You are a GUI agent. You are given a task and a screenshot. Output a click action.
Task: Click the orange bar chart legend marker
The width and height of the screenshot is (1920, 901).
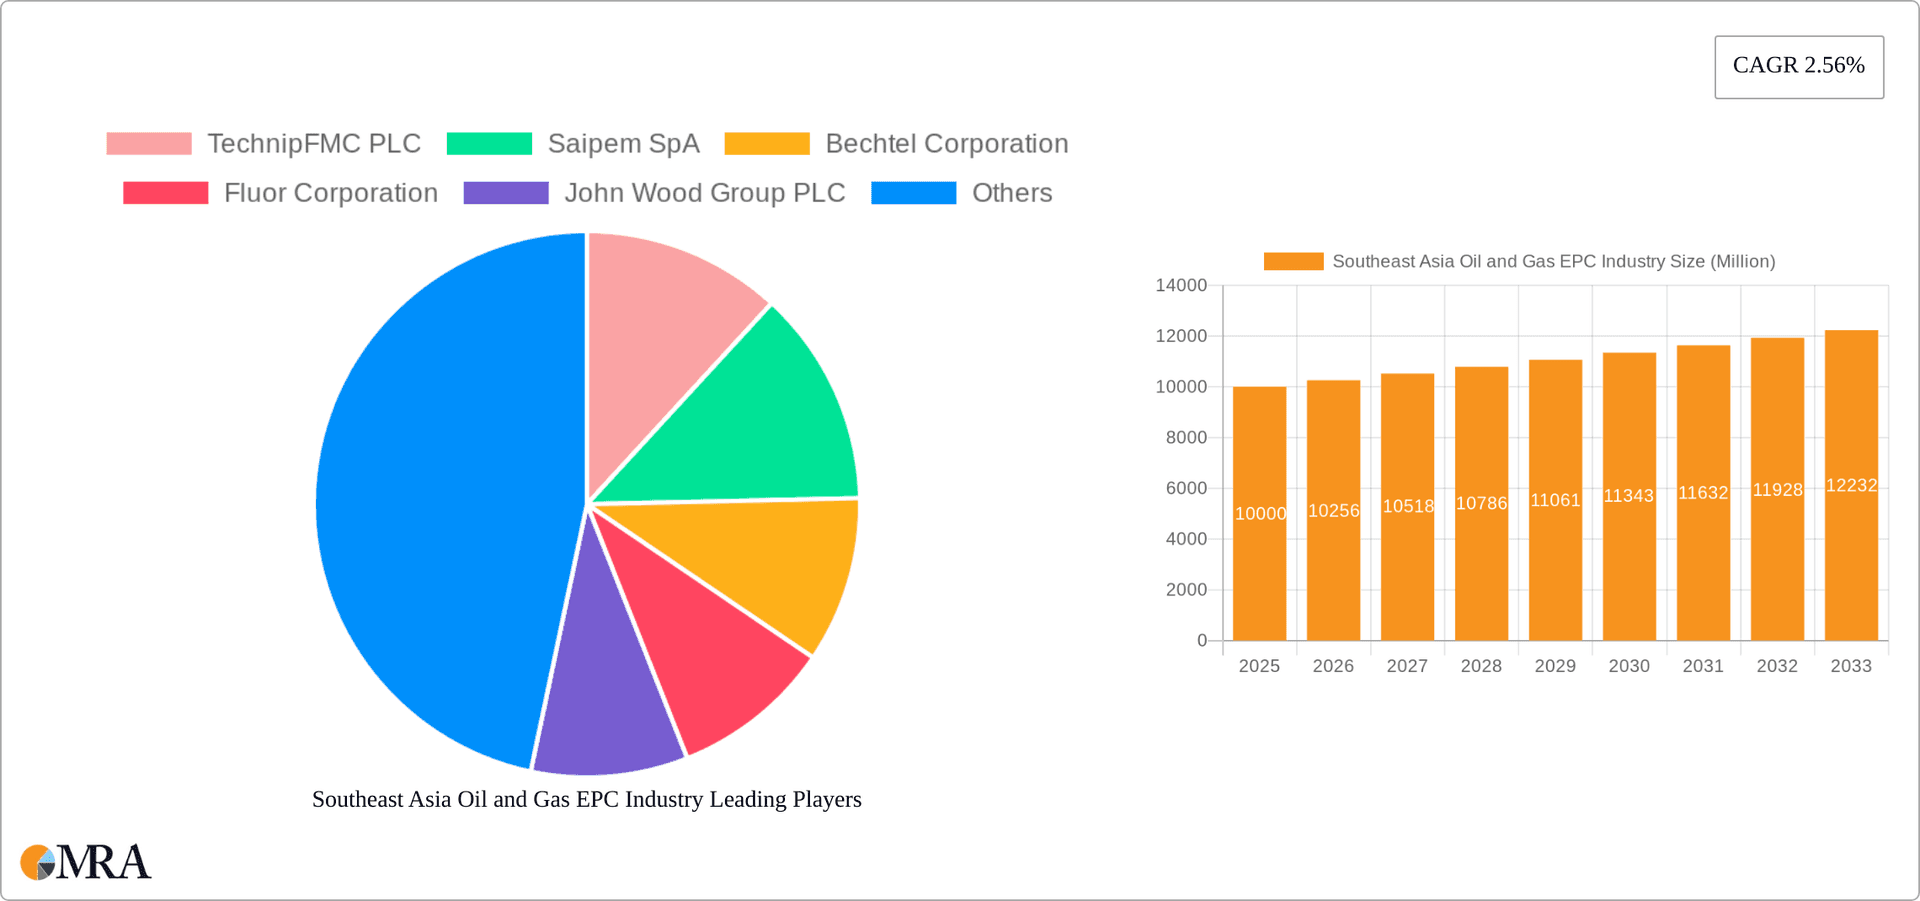click(x=1292, y=260)
